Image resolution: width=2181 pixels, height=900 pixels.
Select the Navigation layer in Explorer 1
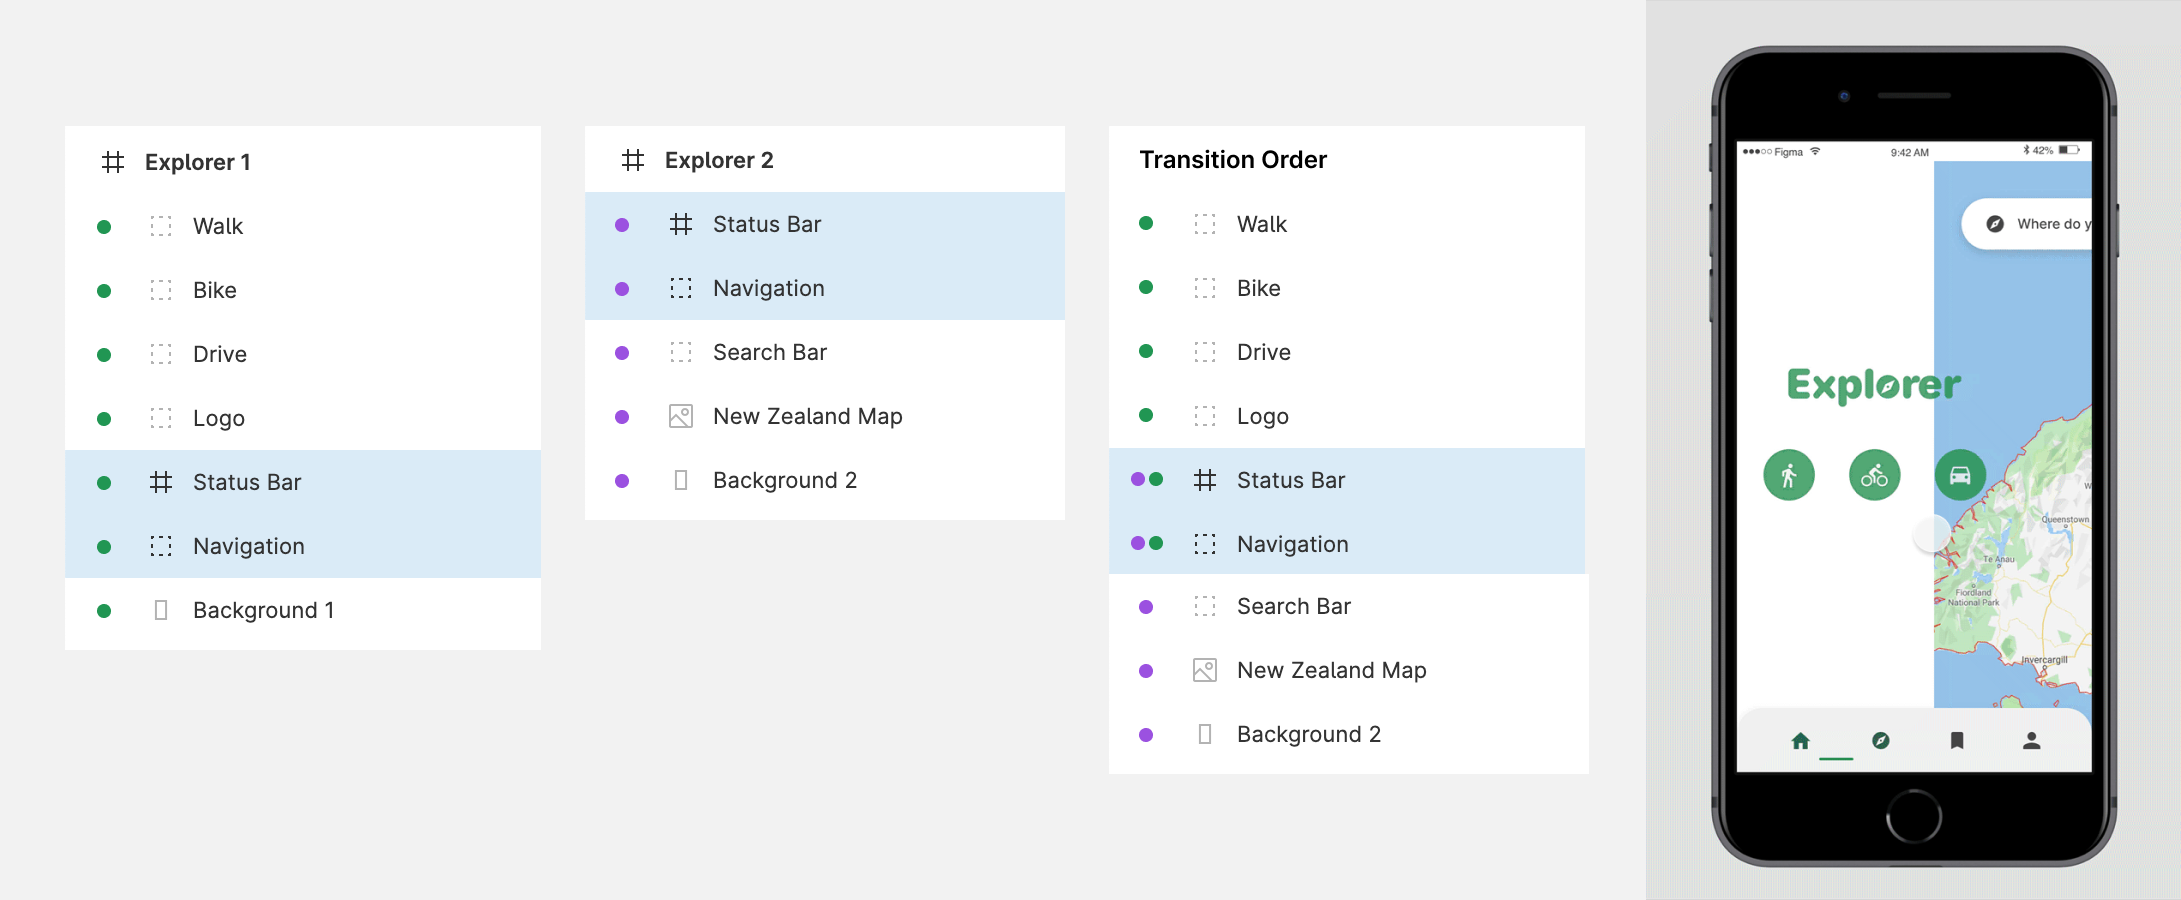pos(249,546)
